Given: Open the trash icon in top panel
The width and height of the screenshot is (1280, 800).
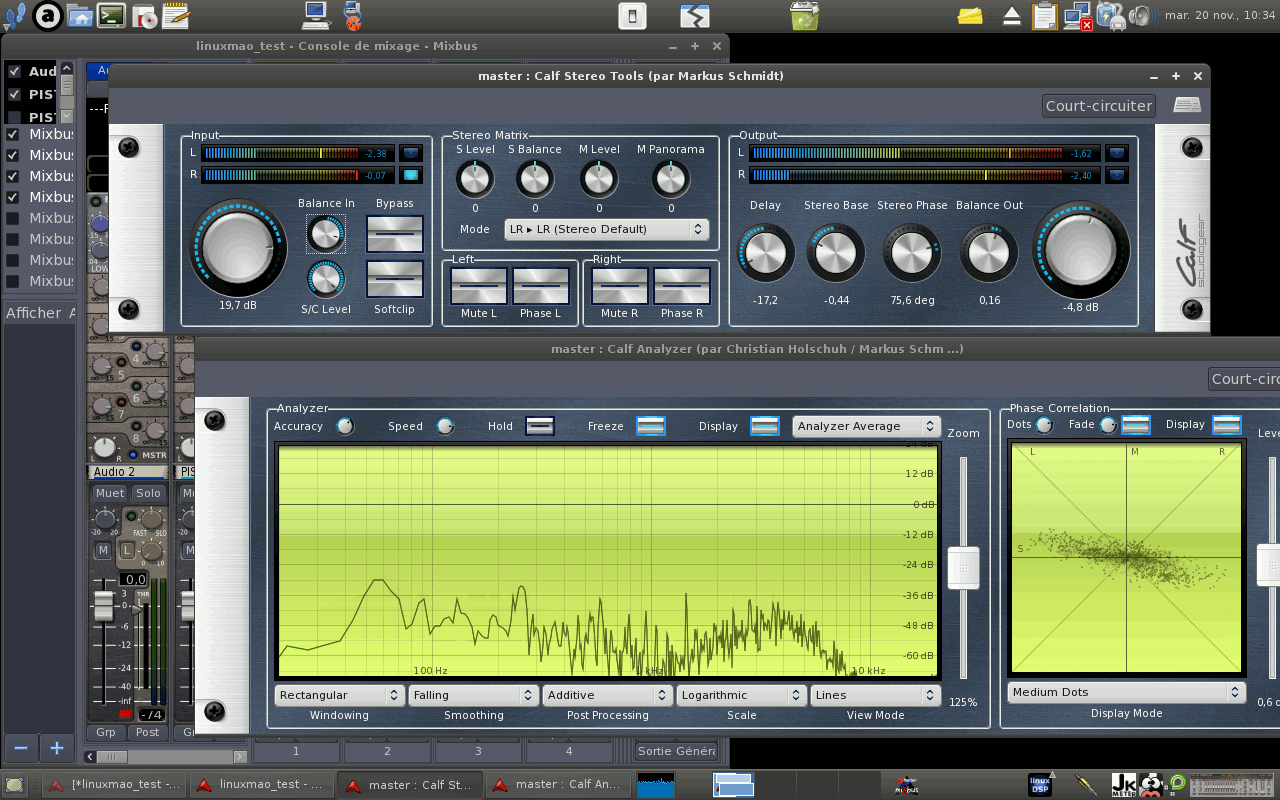Looking at the screenshot, I should tap(804, 15).
